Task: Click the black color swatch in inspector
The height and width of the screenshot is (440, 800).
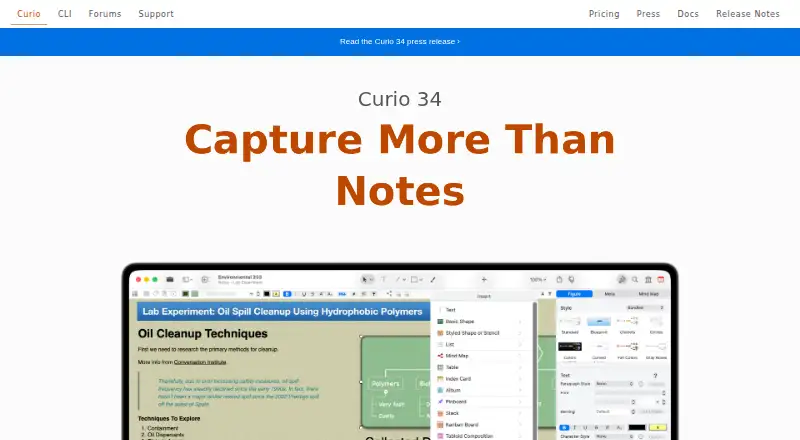Action: (636, 427)
